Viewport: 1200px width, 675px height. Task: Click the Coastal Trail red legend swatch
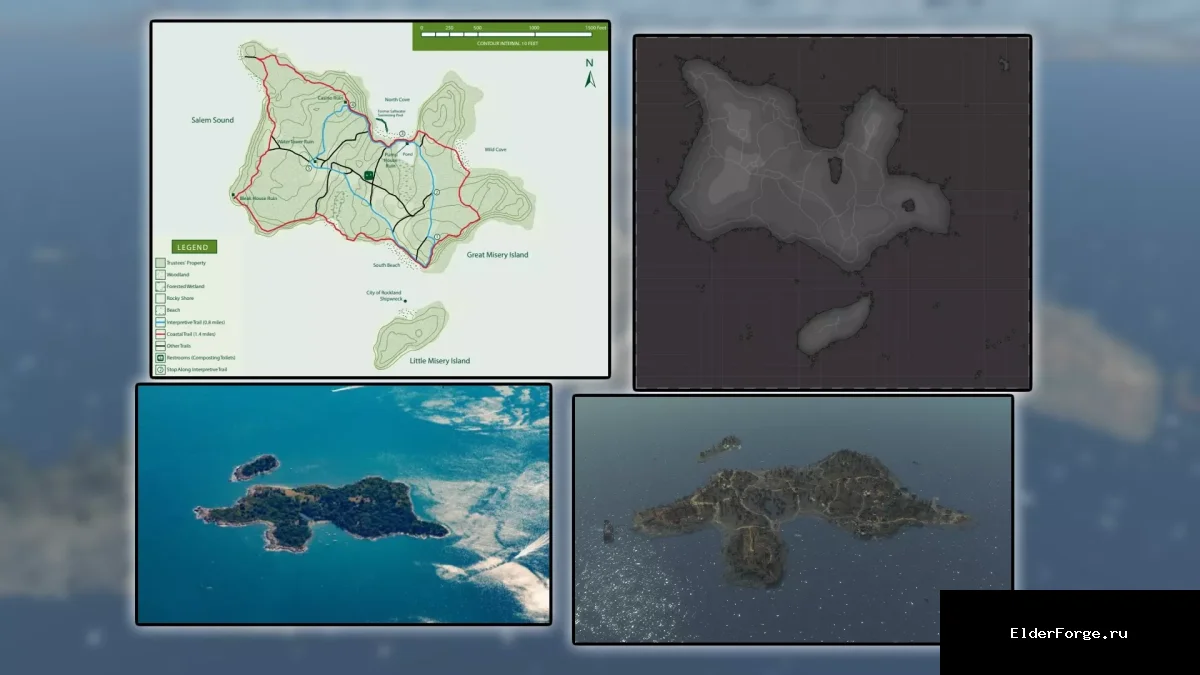click(x=160, y=334)
